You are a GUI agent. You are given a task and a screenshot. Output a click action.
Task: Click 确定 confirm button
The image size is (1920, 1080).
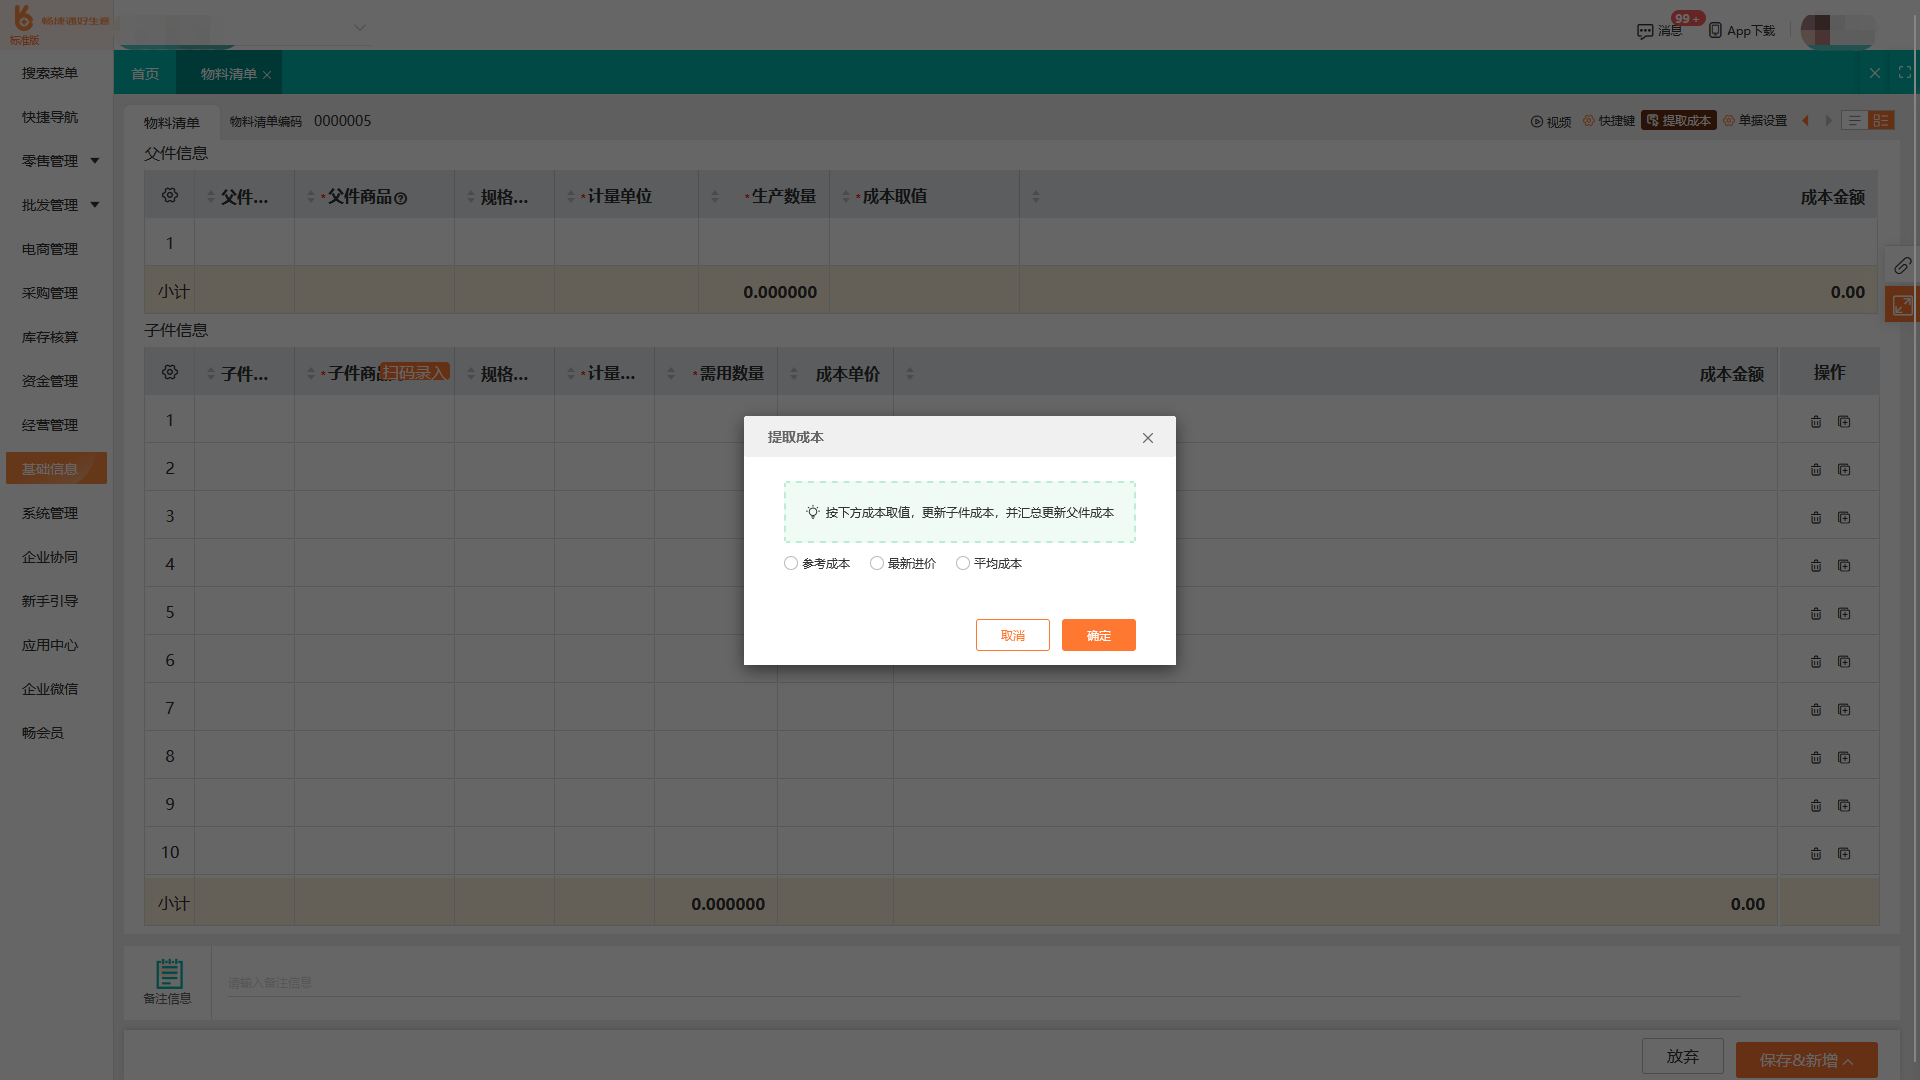pos(1098,634)
